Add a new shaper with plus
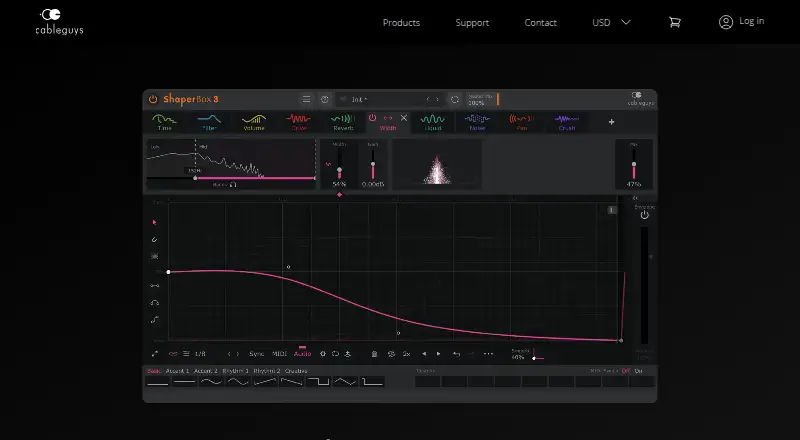Screen dimensions: 800x440 (x=611, y=122)
